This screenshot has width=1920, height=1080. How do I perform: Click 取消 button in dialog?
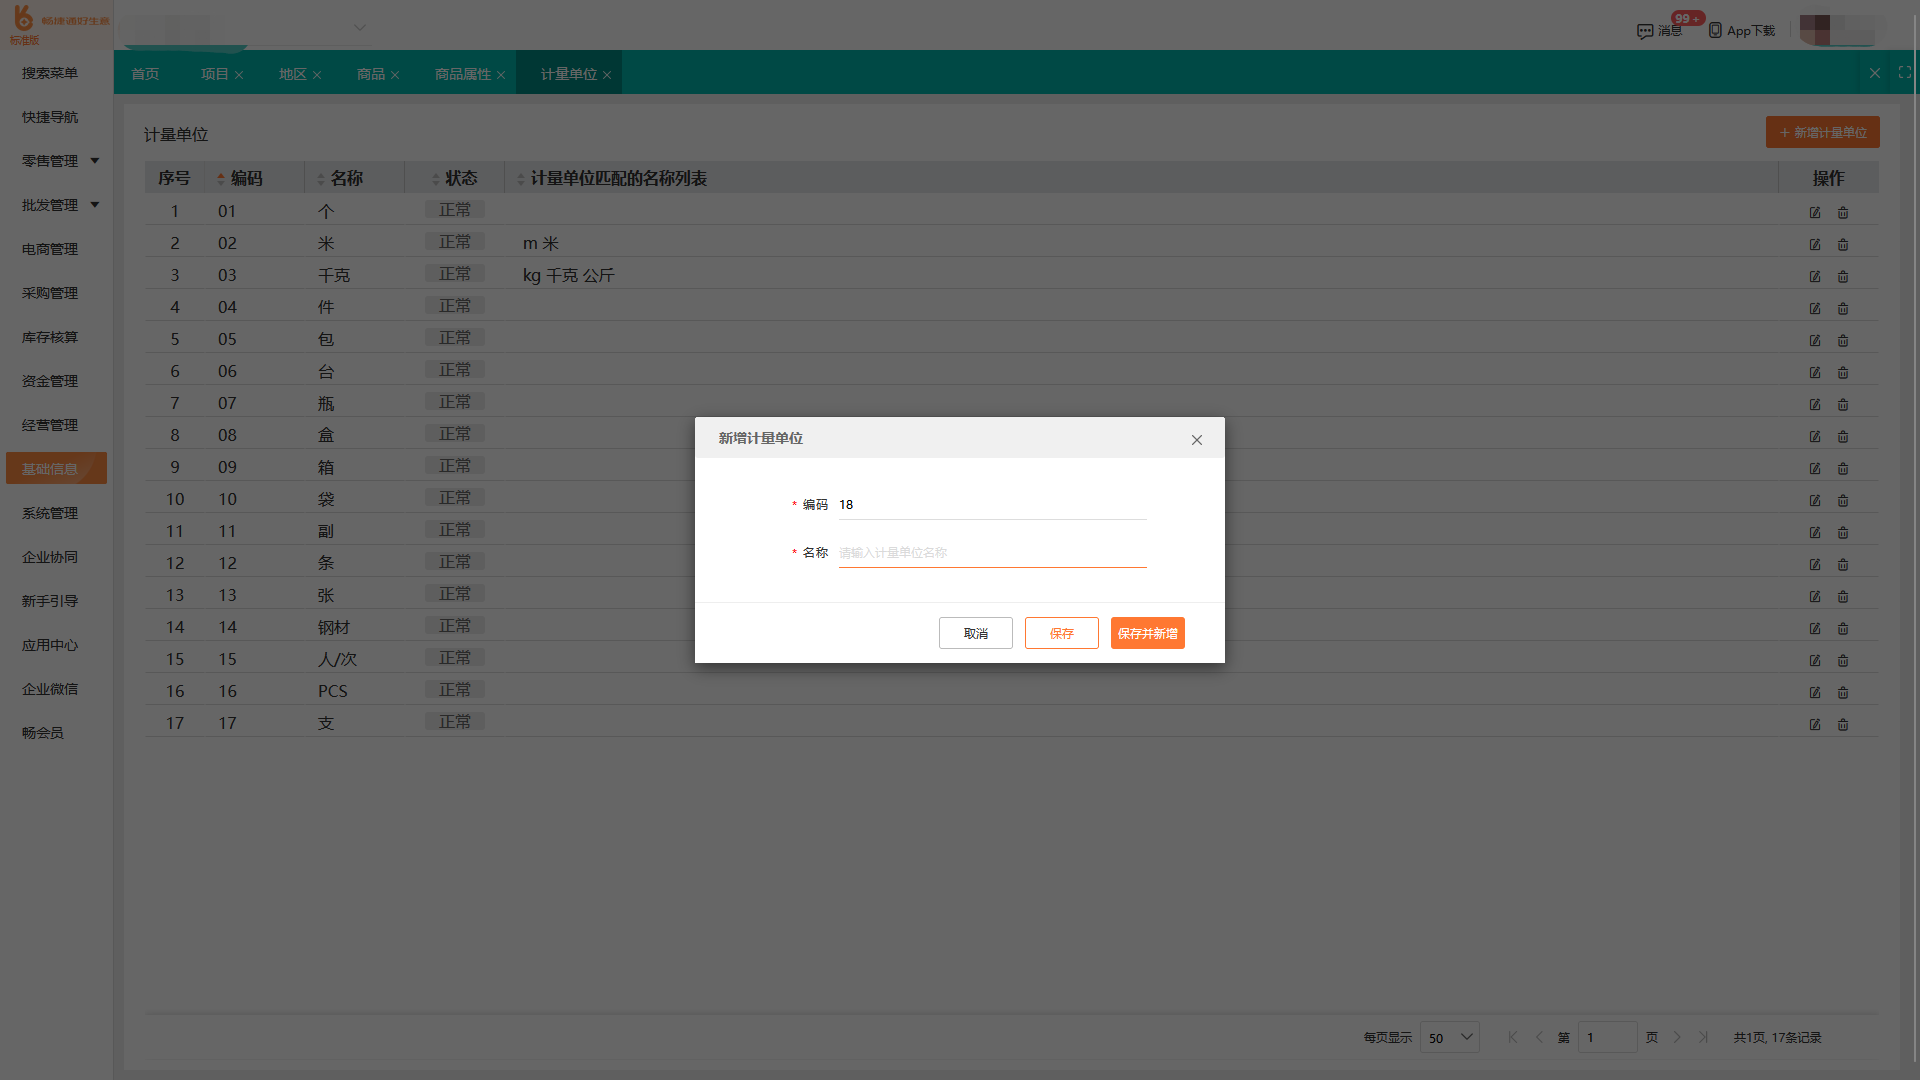pos(976,633)
